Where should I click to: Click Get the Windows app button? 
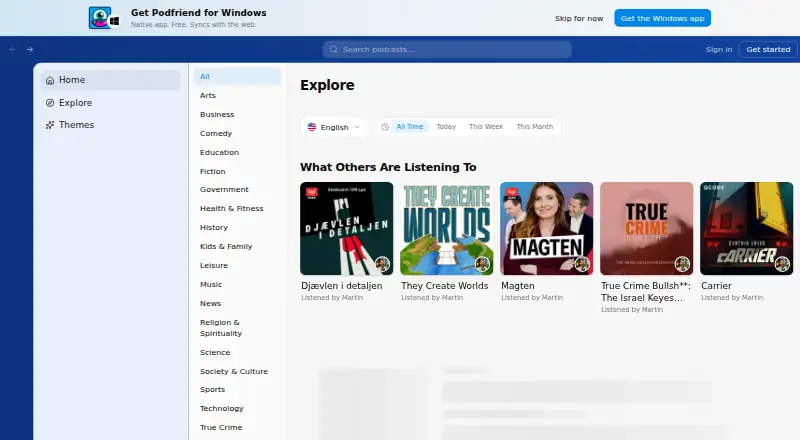click(x=662, y=18)
